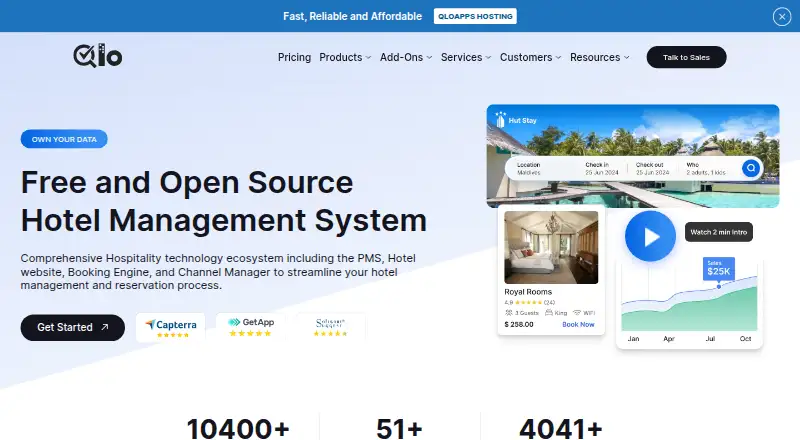Screen dimensions: 800x440
Task: Select the Who guests field
Action: coord(706,168)
